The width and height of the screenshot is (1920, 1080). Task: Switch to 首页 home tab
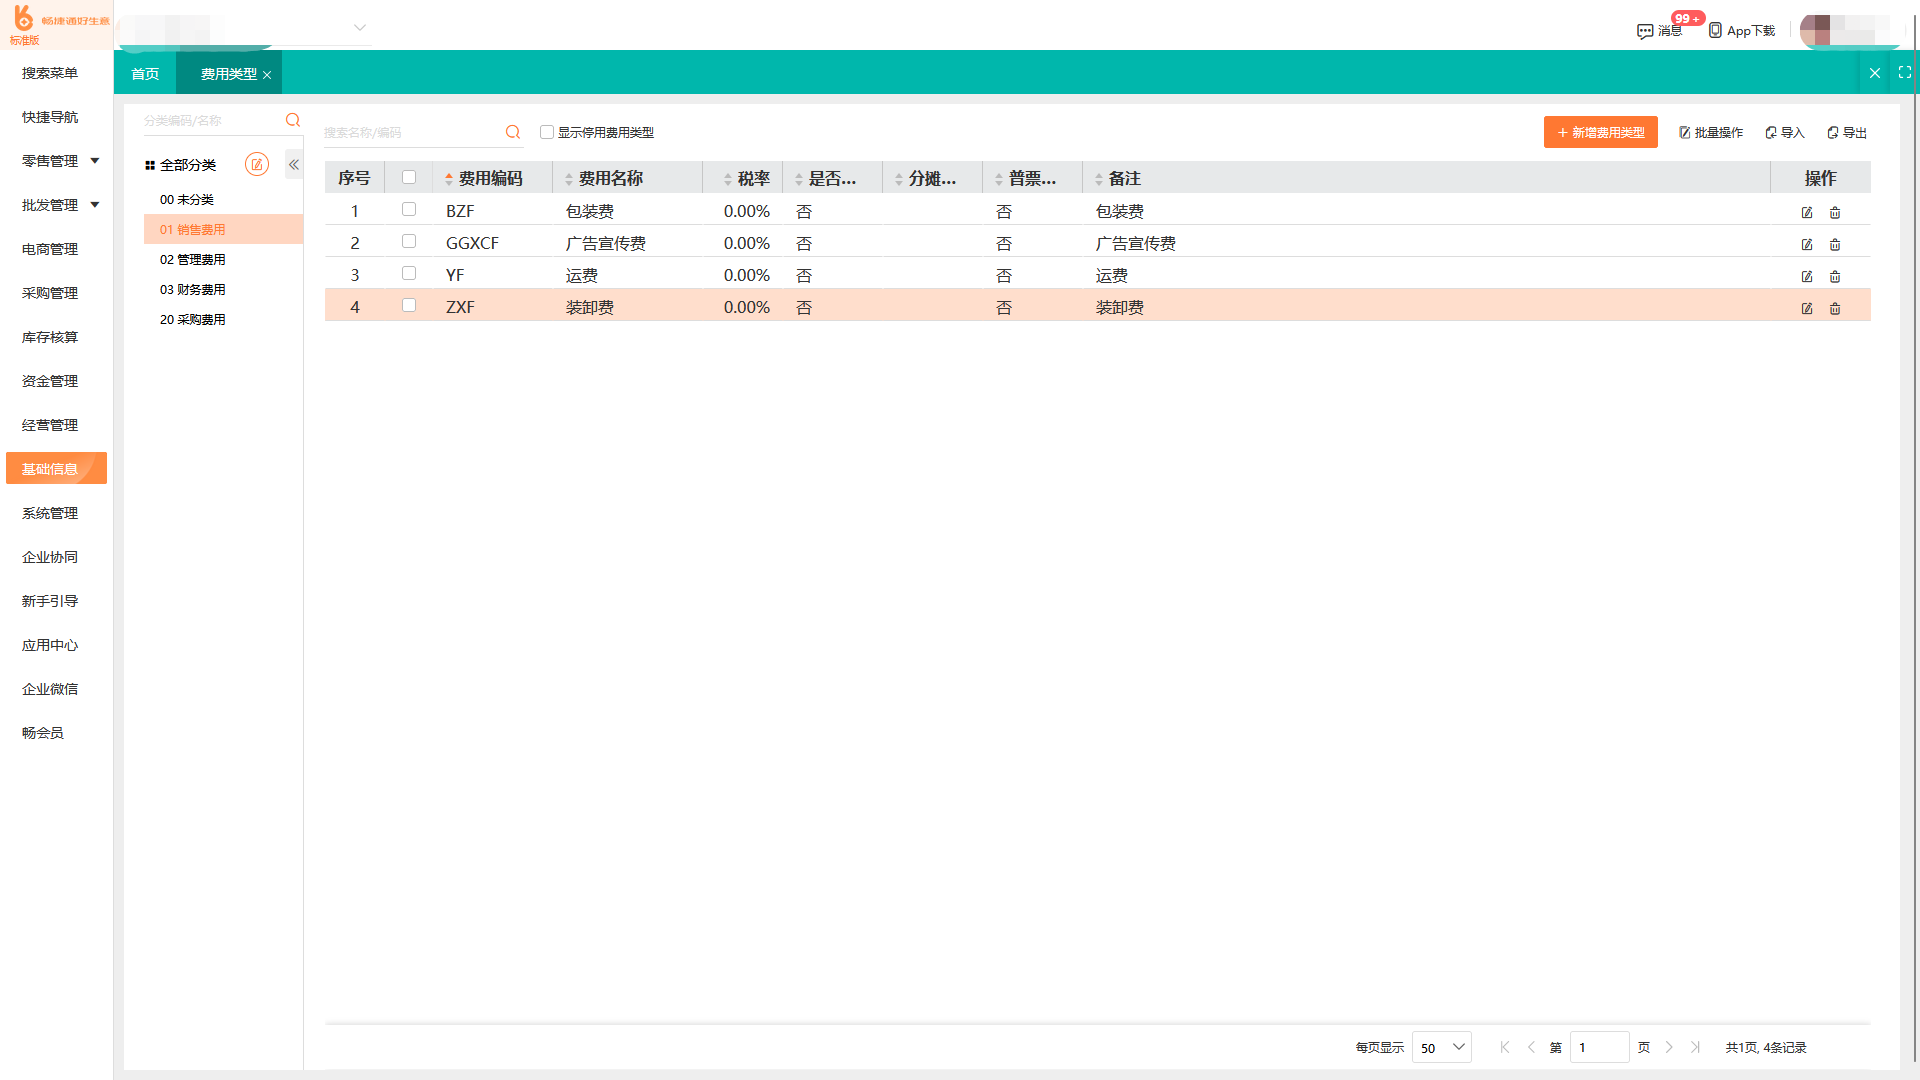[x=144, y=74]
